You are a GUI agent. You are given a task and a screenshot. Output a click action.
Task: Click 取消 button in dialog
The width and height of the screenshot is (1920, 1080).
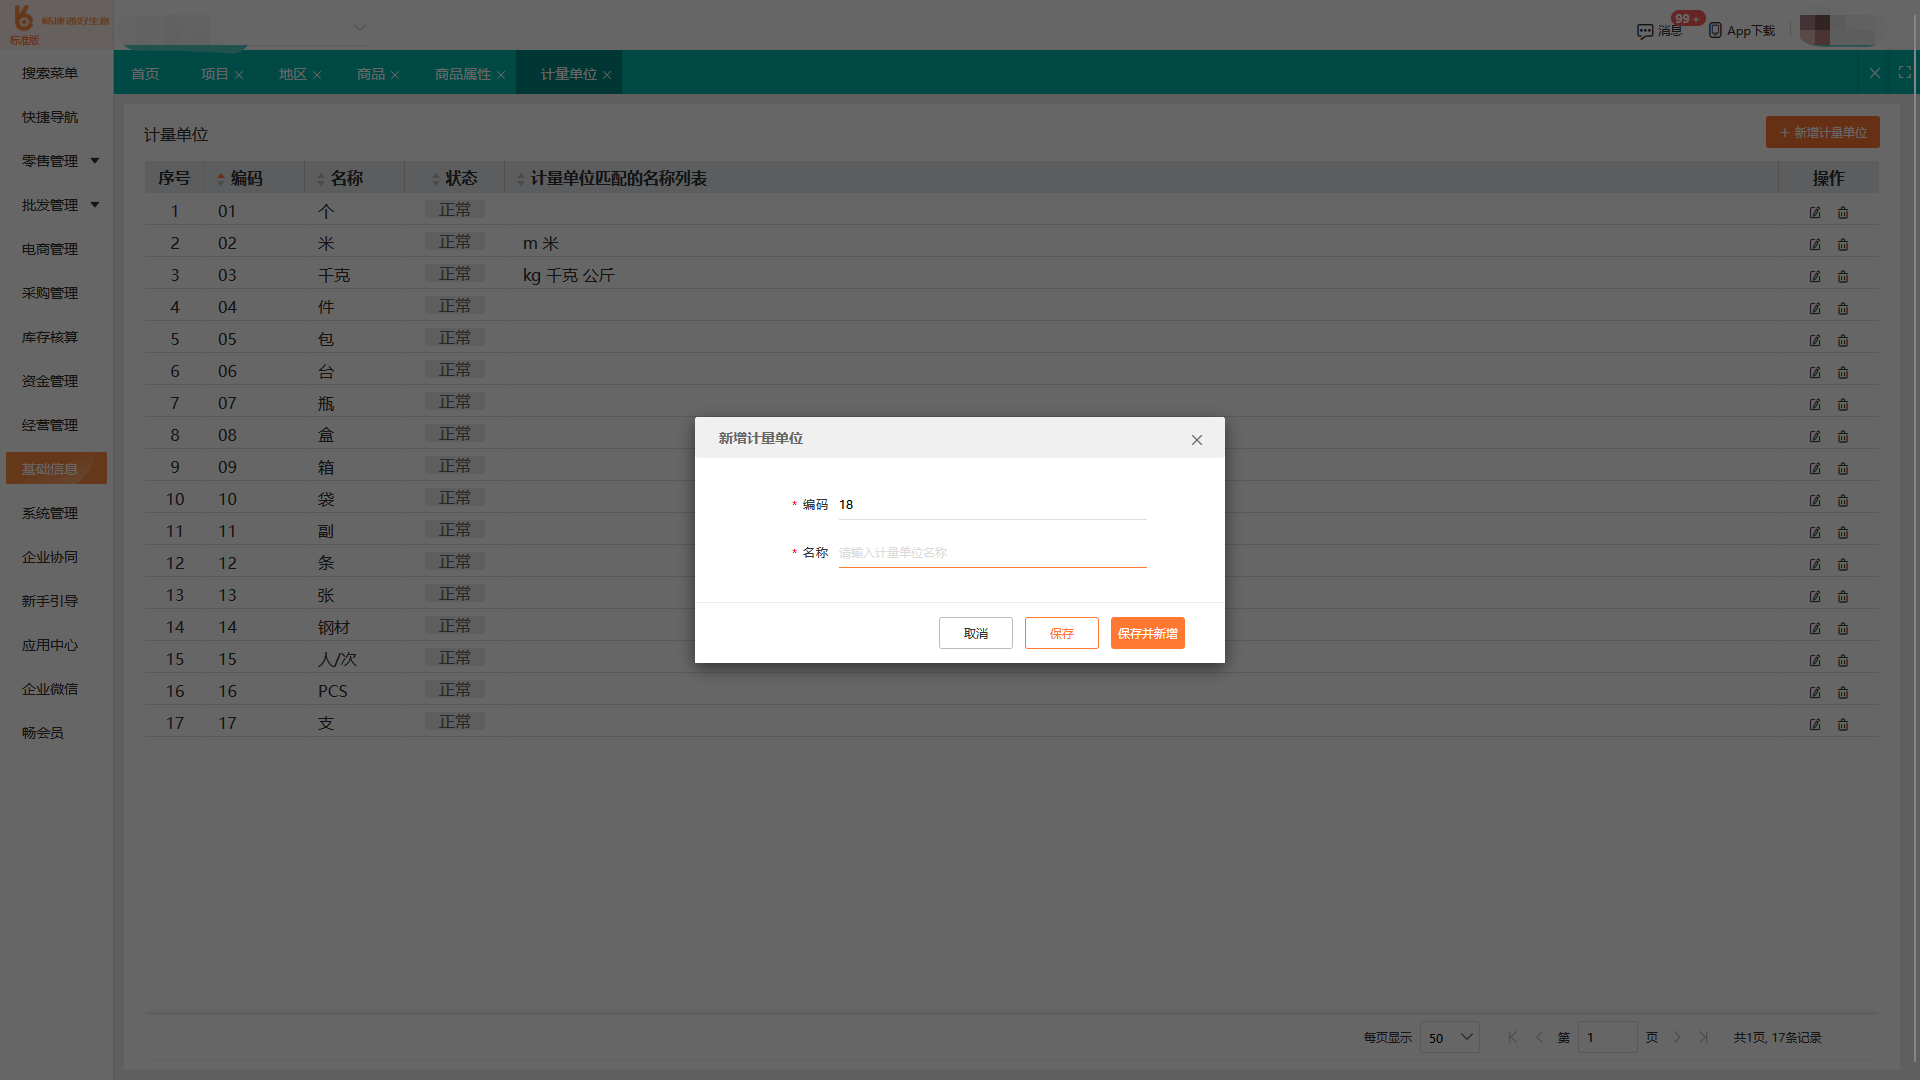point(976,633)
